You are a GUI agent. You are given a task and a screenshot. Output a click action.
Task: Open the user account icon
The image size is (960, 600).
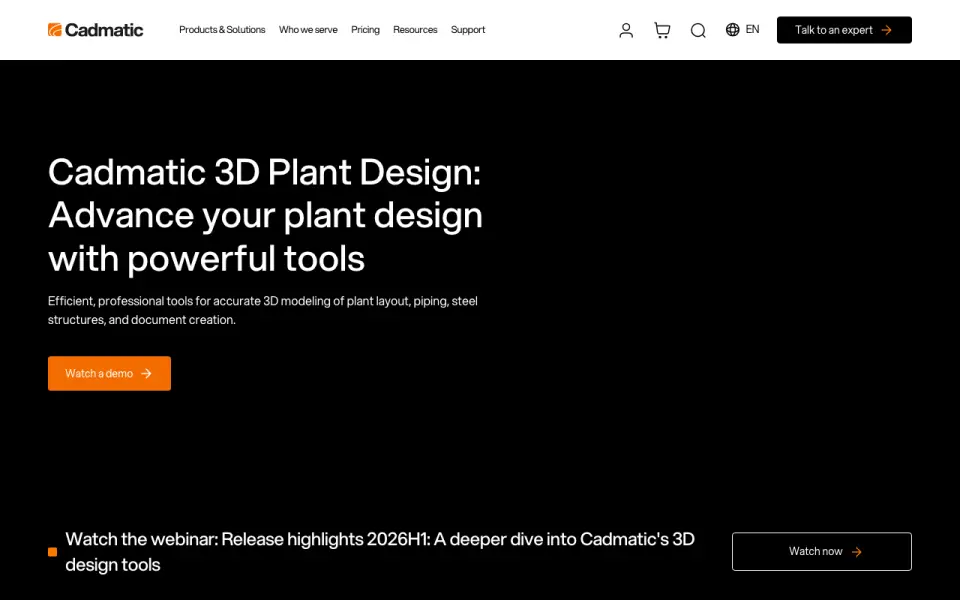pos(626,30)
